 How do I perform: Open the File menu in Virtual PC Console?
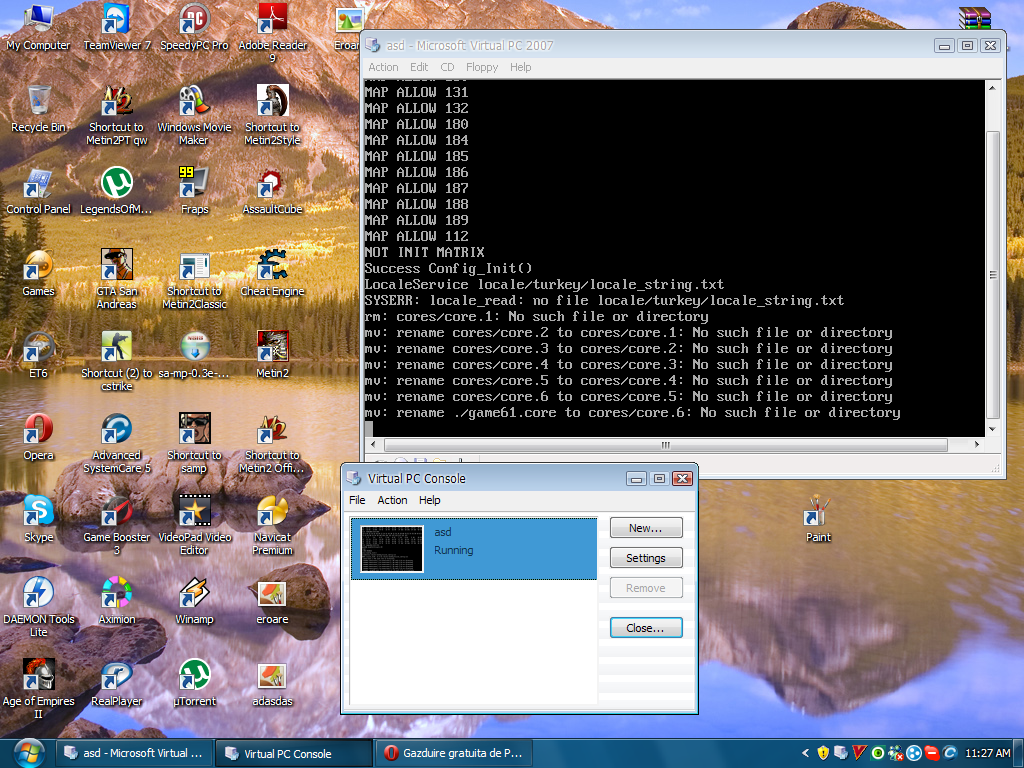(357, 500)
